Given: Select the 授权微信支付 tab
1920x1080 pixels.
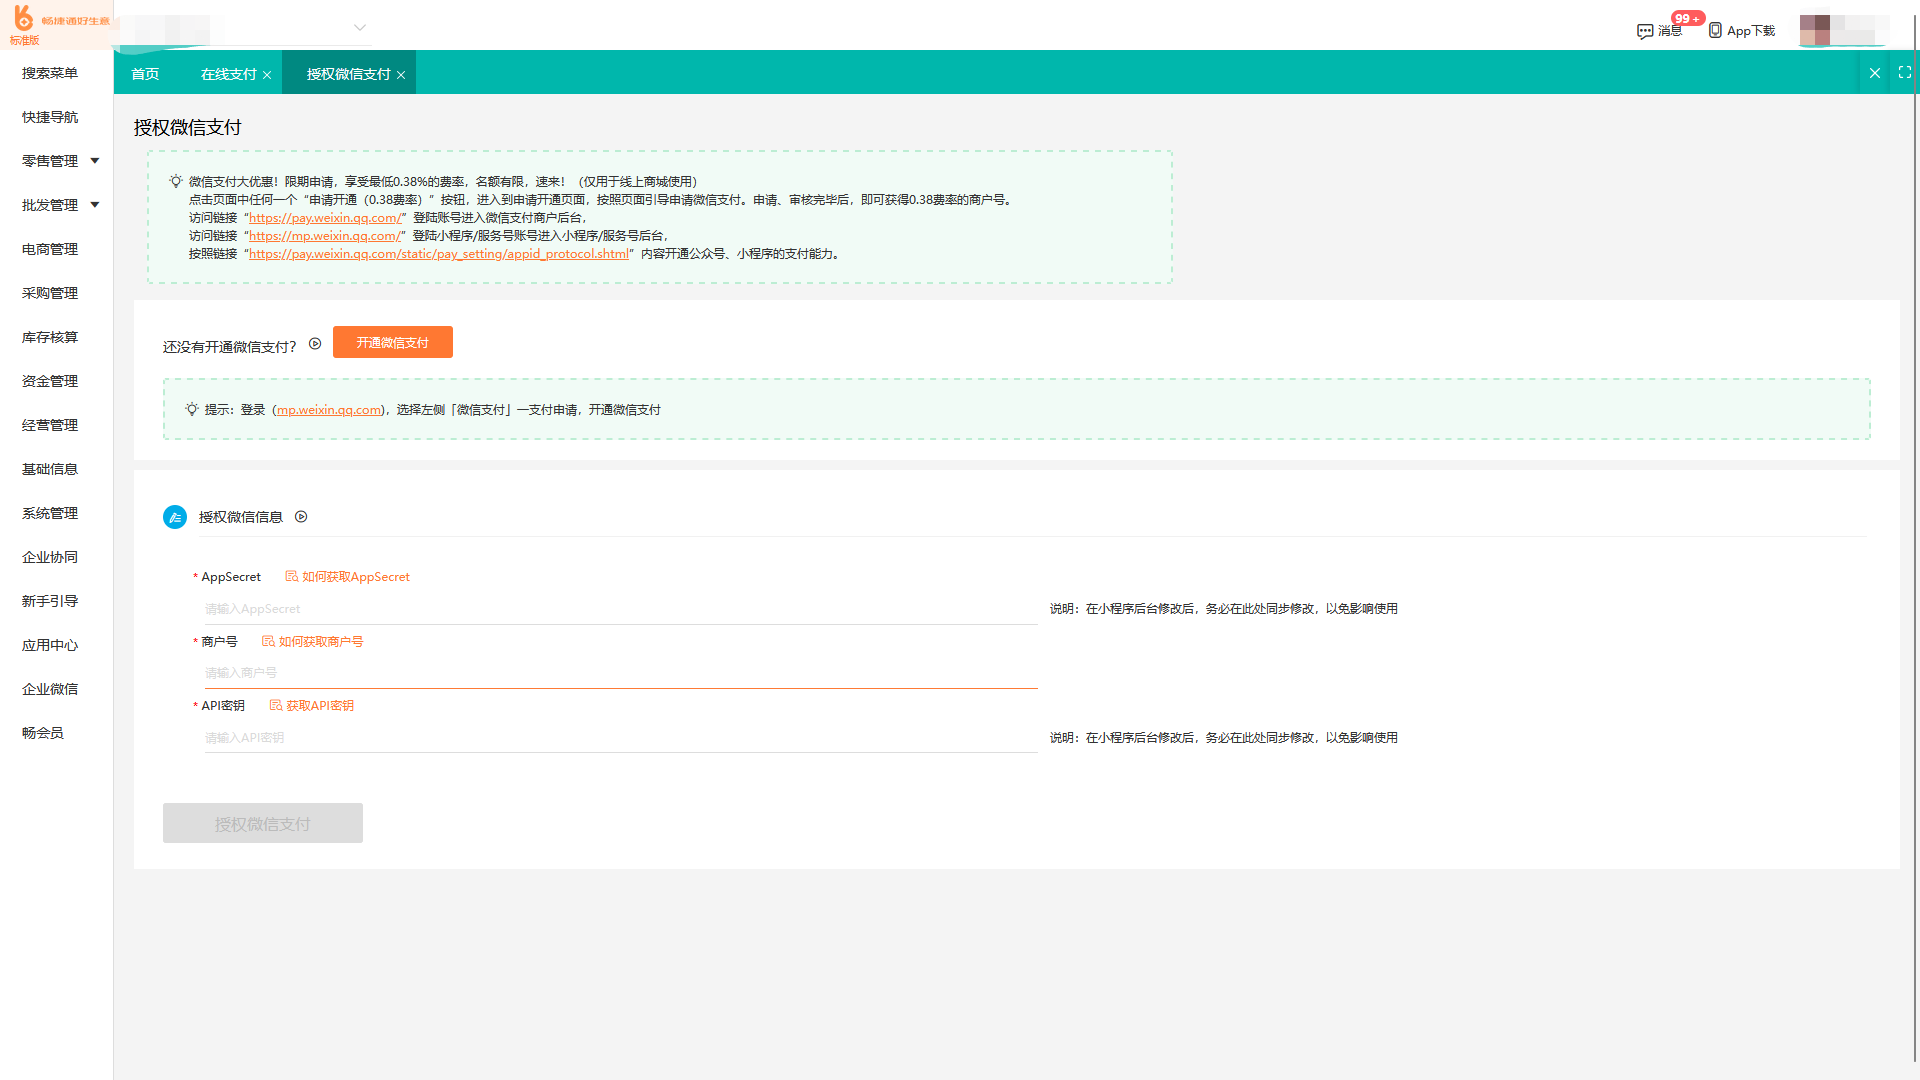Looking at the screenshot, I should pos(348,73).
